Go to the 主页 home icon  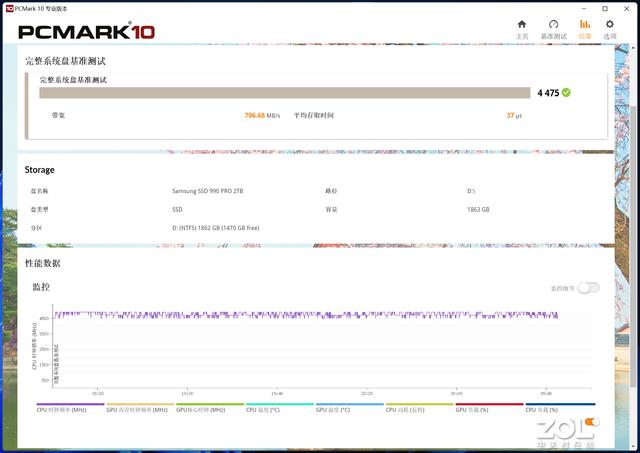click(x=521, y=28)
